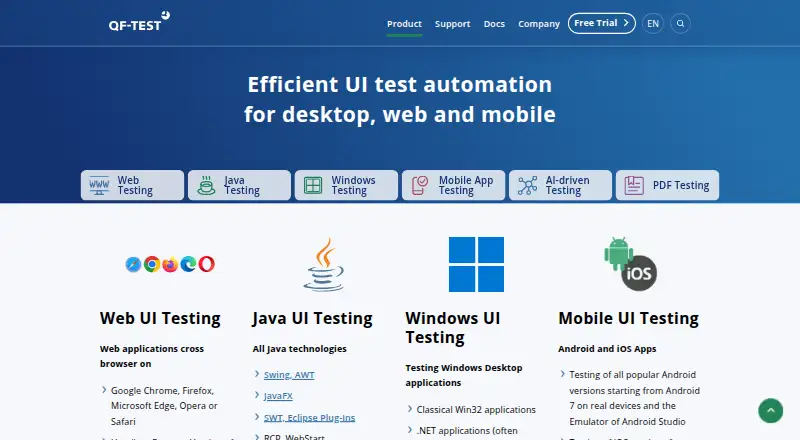Click the Java coffee cup logo
This screenshot has height=440, width=800.
pos(323,264)
